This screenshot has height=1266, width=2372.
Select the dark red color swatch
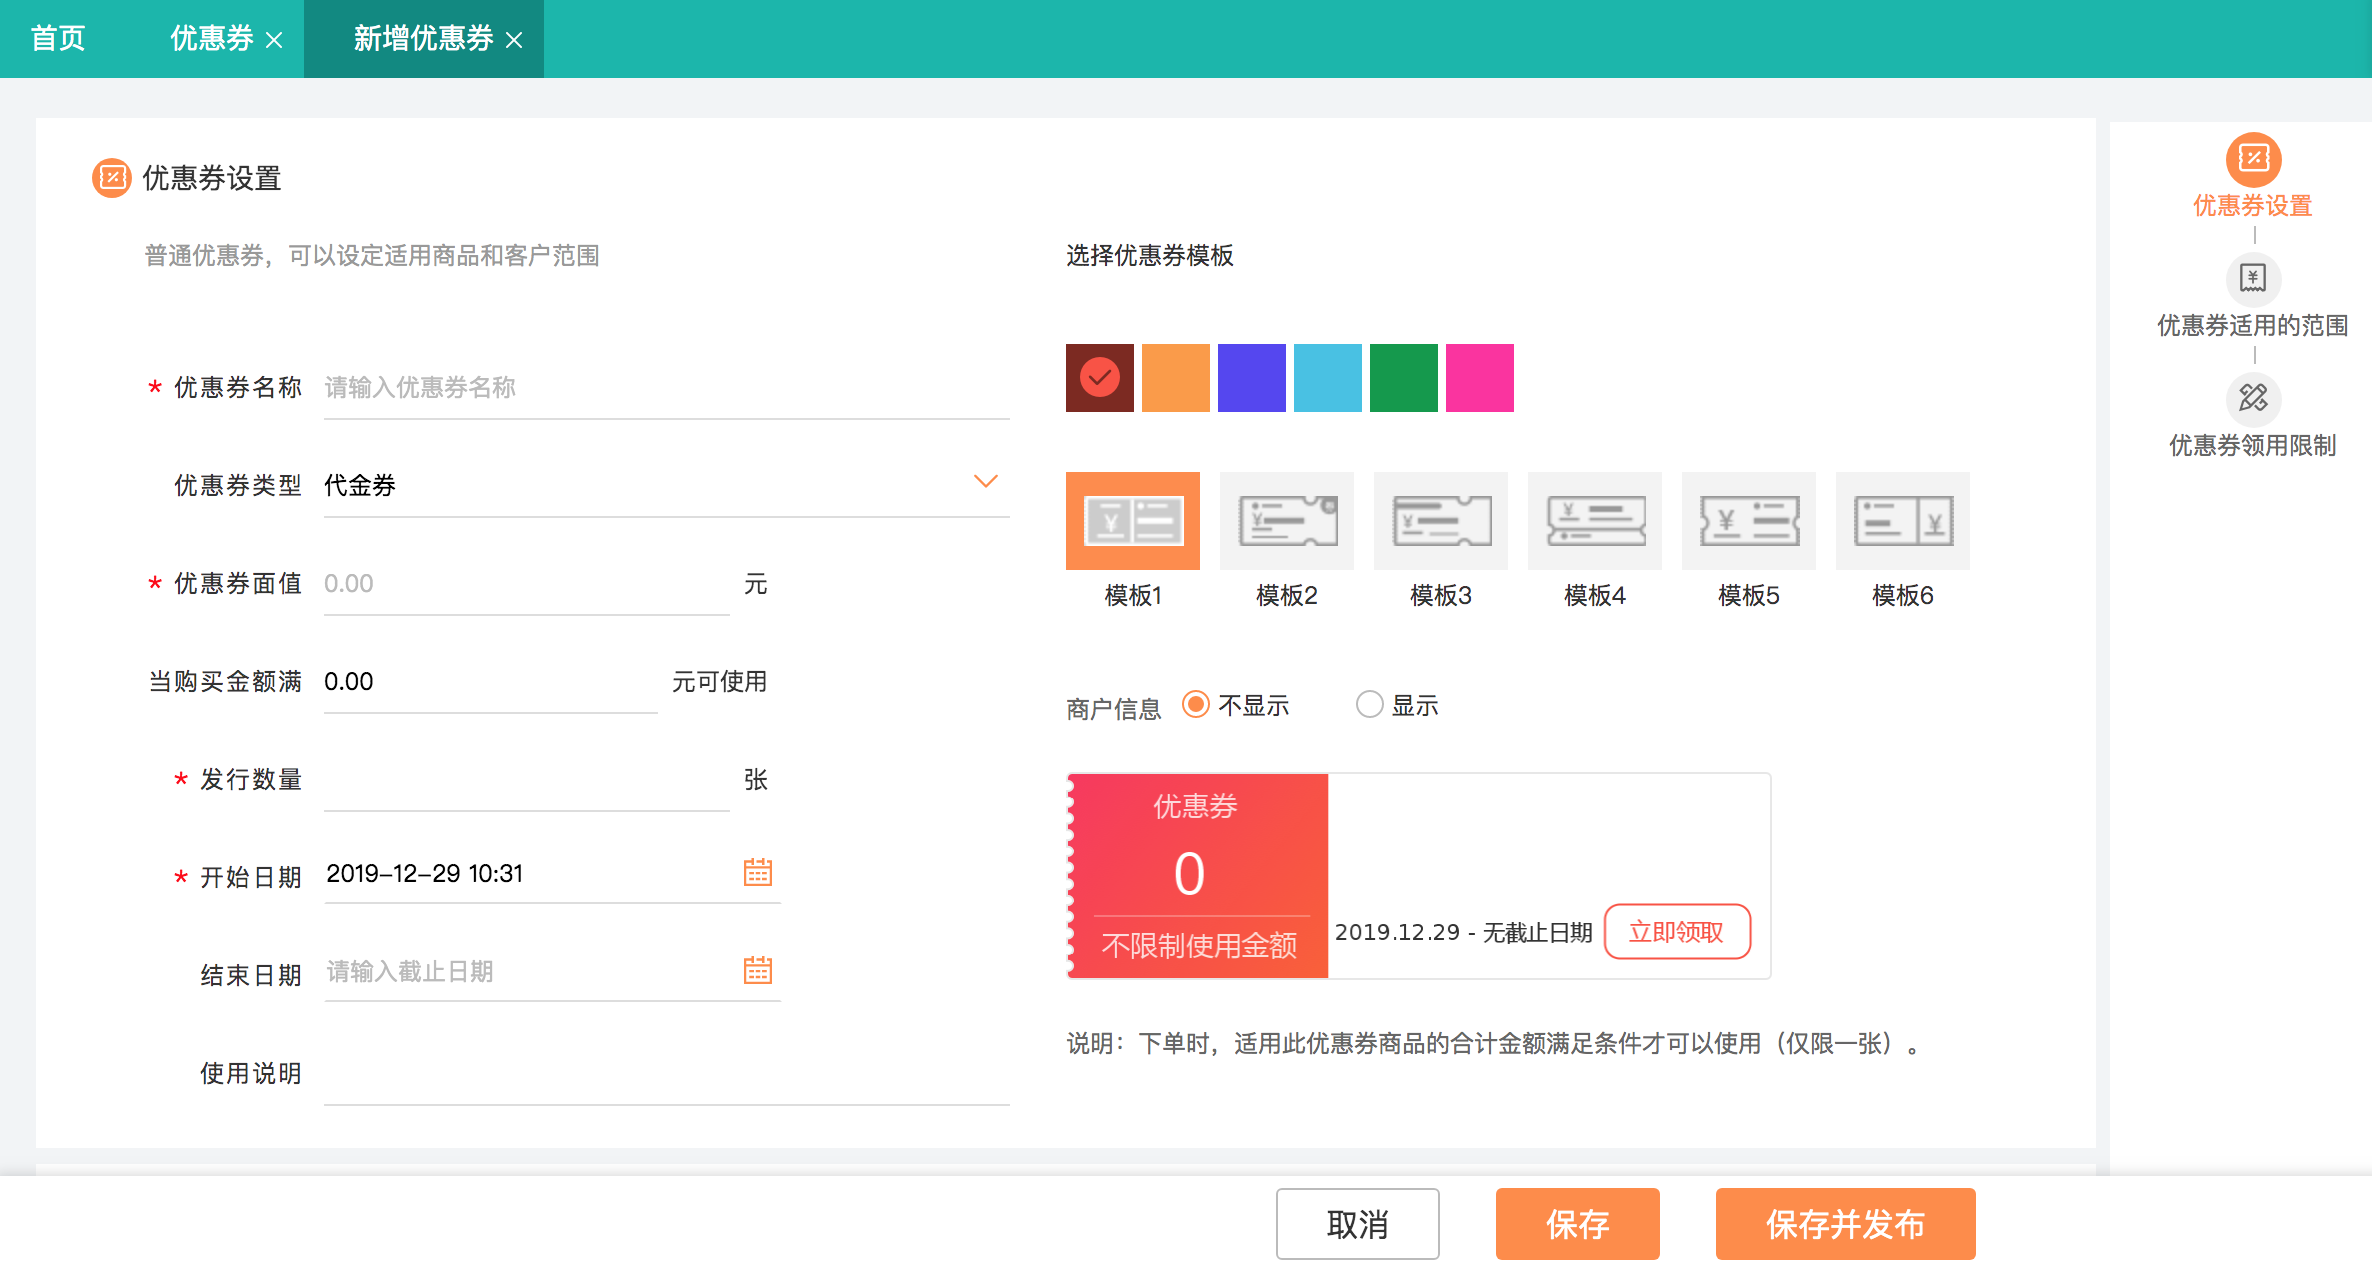pos(1098,377)
